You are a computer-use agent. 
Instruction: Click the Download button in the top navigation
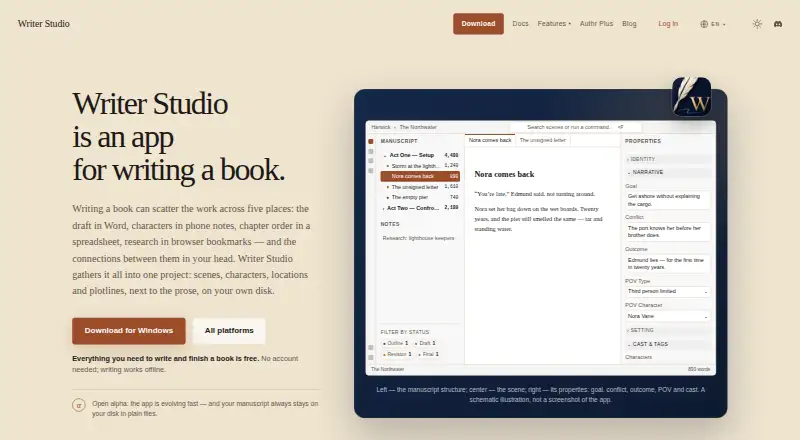(x=478, y=23)
